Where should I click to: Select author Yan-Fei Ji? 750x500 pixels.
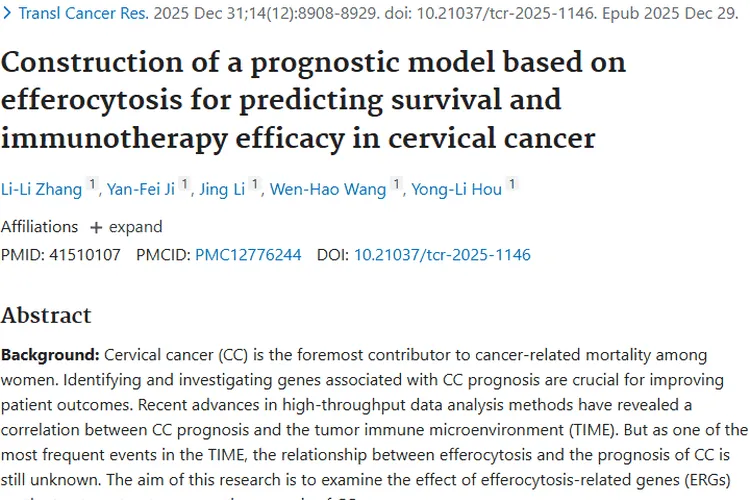point(141,189)
